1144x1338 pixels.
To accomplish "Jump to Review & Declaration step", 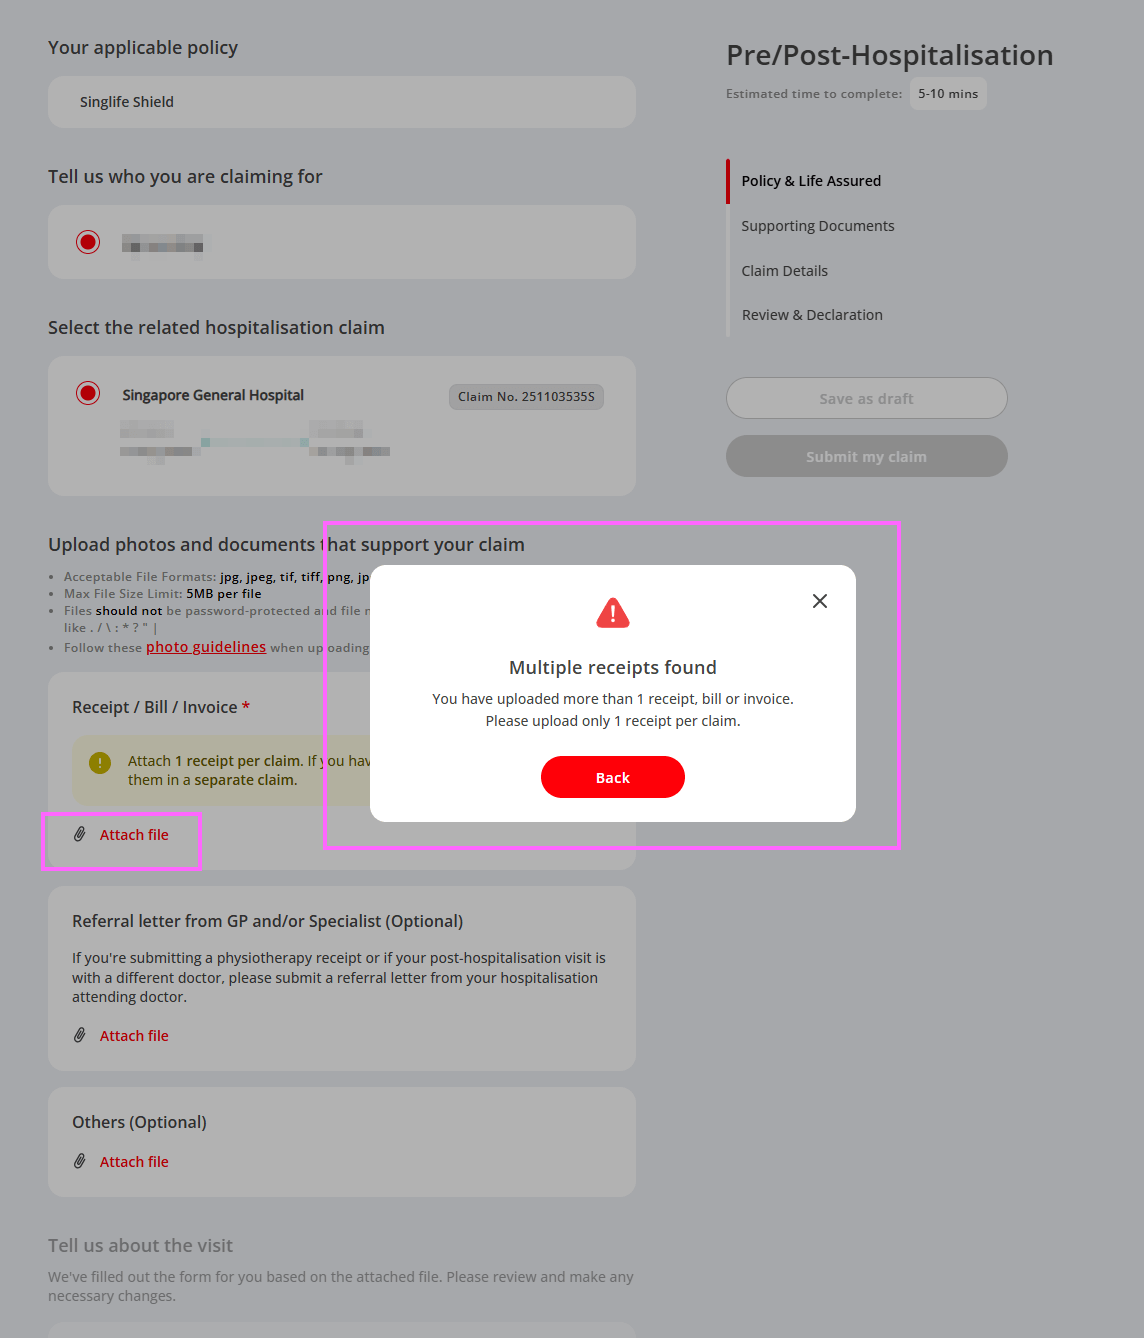I will point(812,315).
